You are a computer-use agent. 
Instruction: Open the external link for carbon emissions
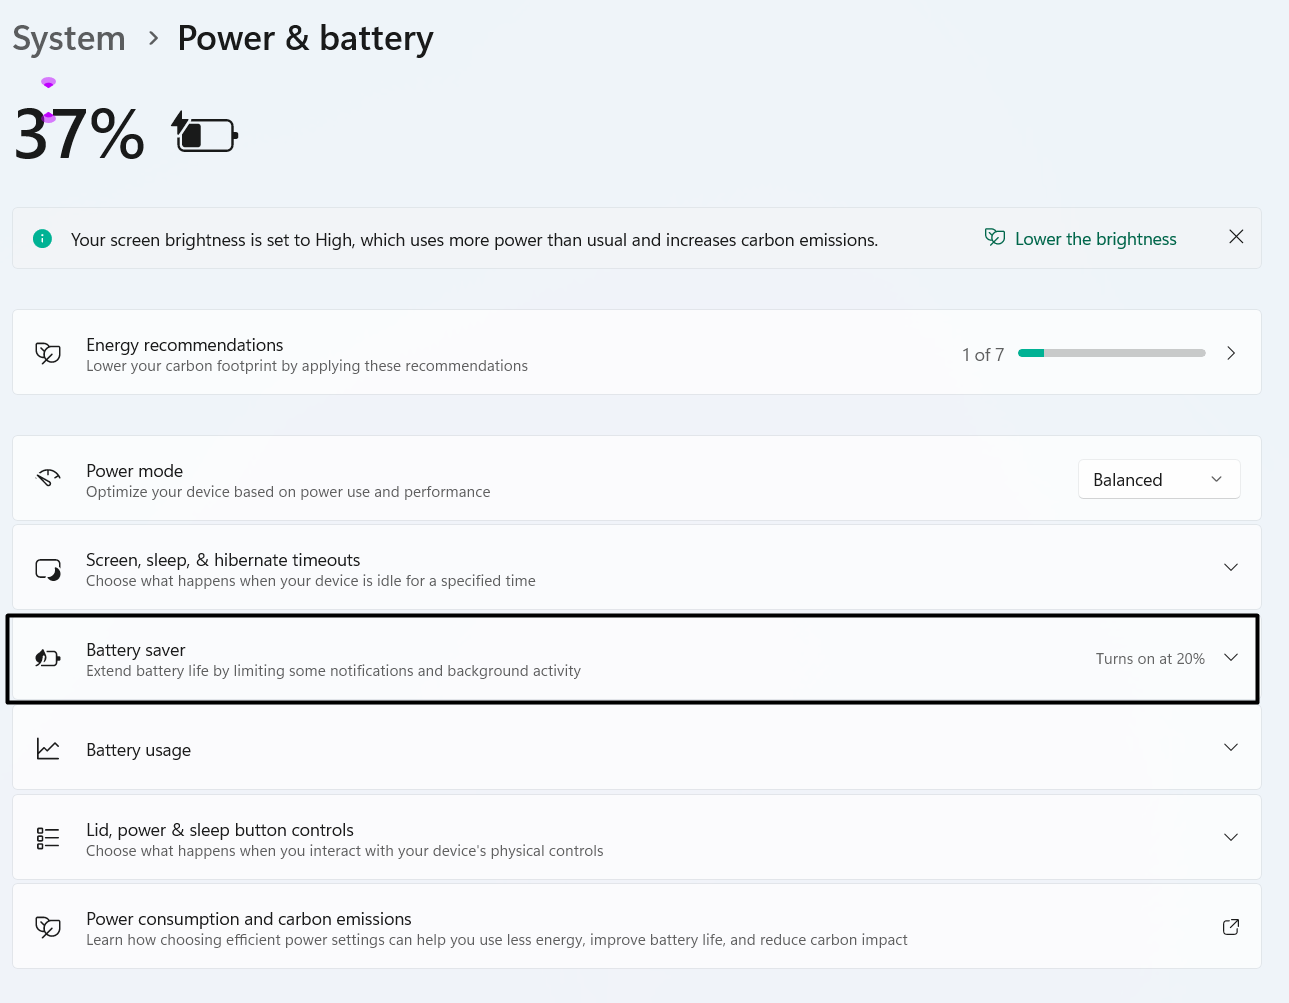click(1231, 927)
